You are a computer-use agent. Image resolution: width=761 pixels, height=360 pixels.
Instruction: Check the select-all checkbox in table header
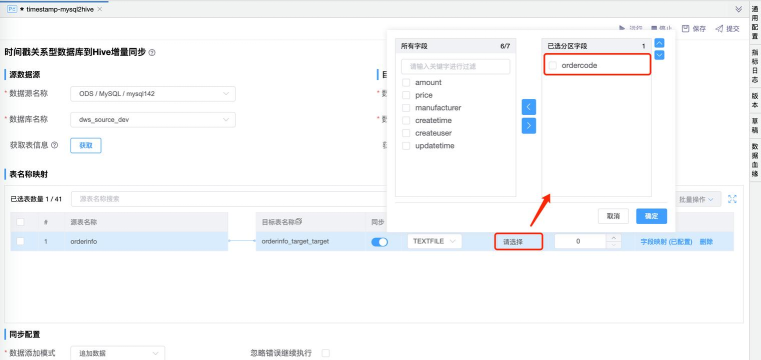click(x=20, y=222)
